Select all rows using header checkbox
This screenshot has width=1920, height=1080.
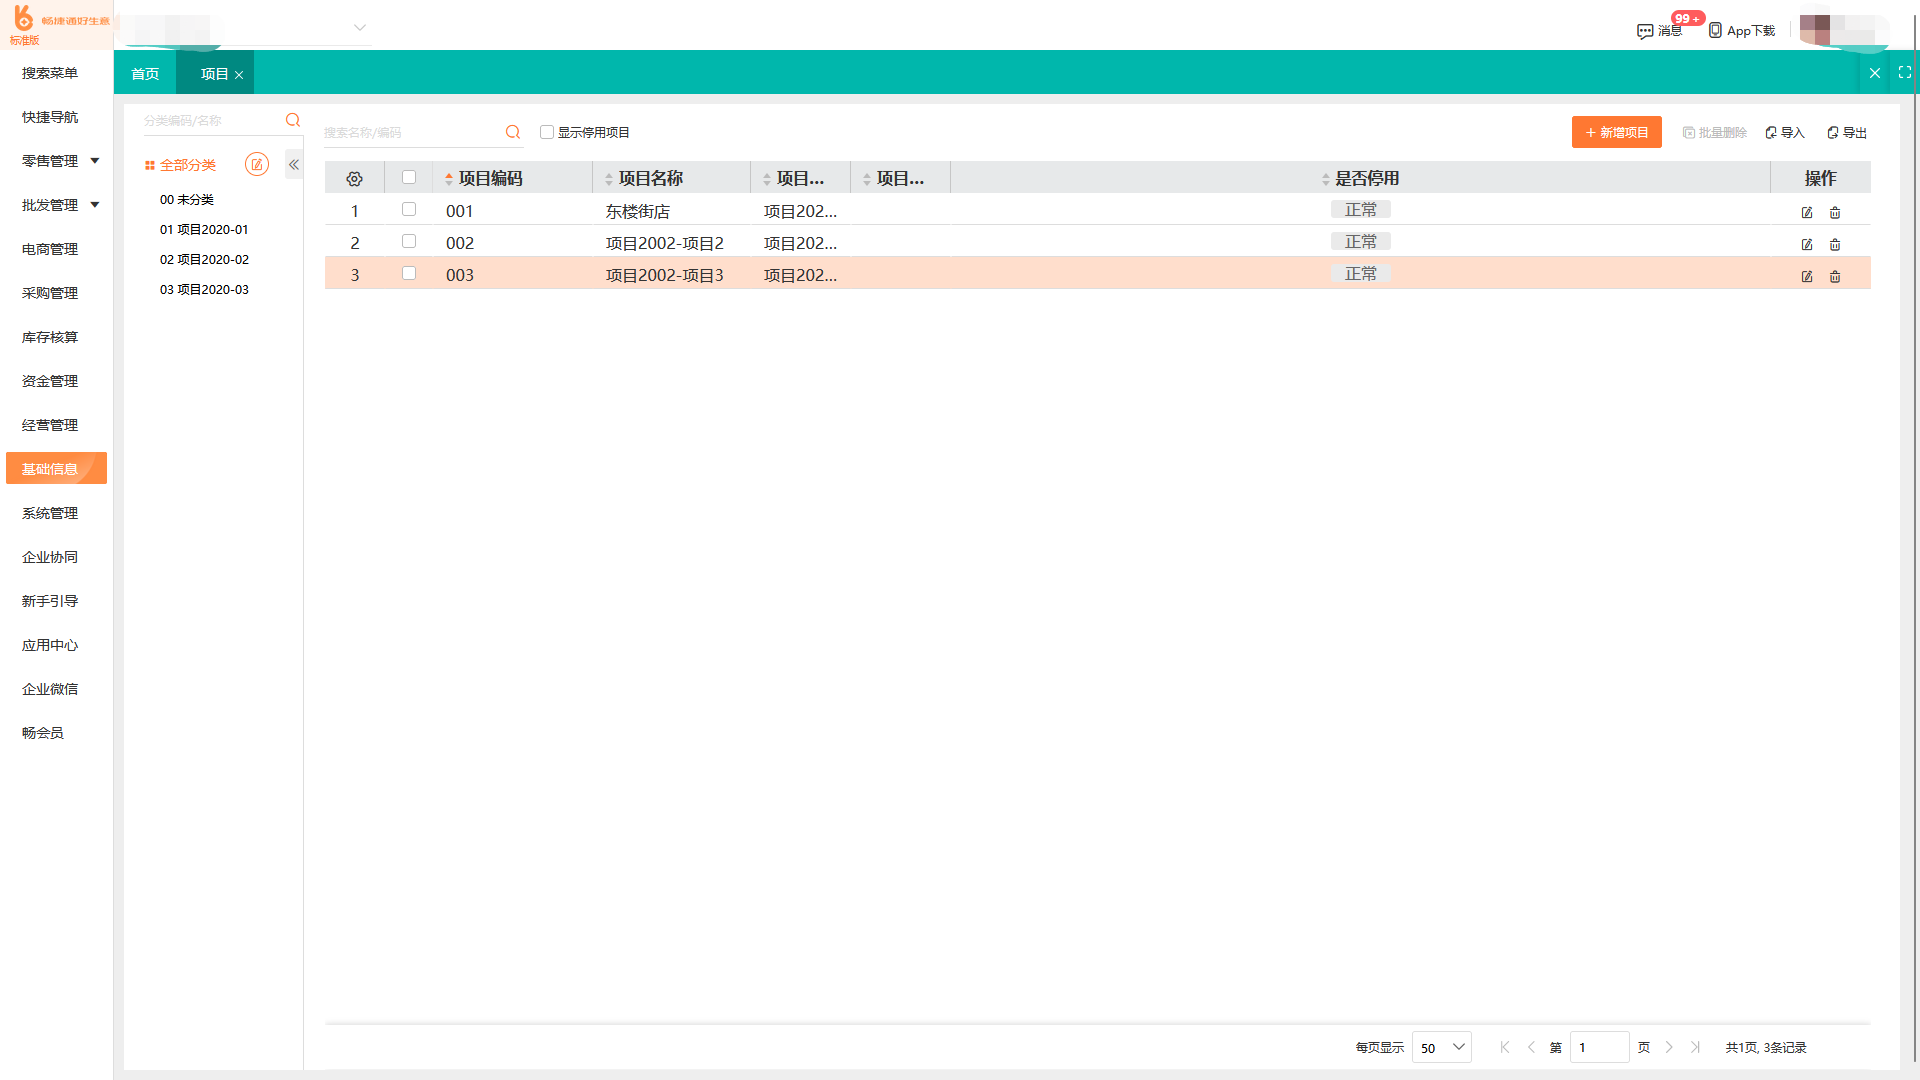409,178
